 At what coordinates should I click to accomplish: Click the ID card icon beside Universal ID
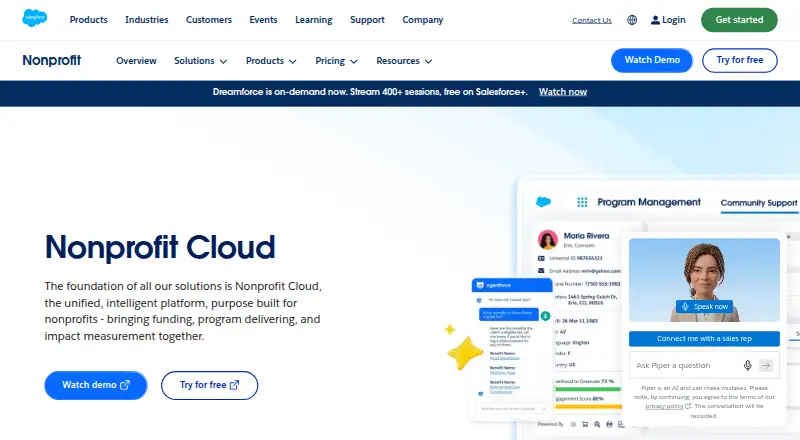[541, 258]
